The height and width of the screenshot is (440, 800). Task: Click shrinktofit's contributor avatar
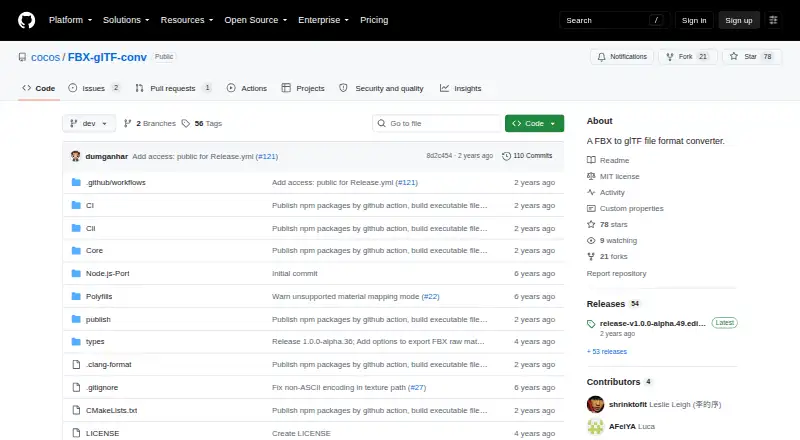click(595, 404)
